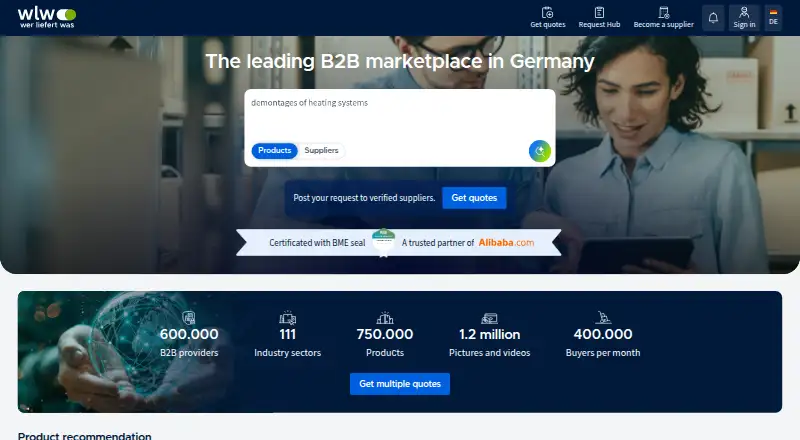Screen dimensions: 800x440
Task: Select the 111 Industry sectors figure
Action: [x=287, y=334]
